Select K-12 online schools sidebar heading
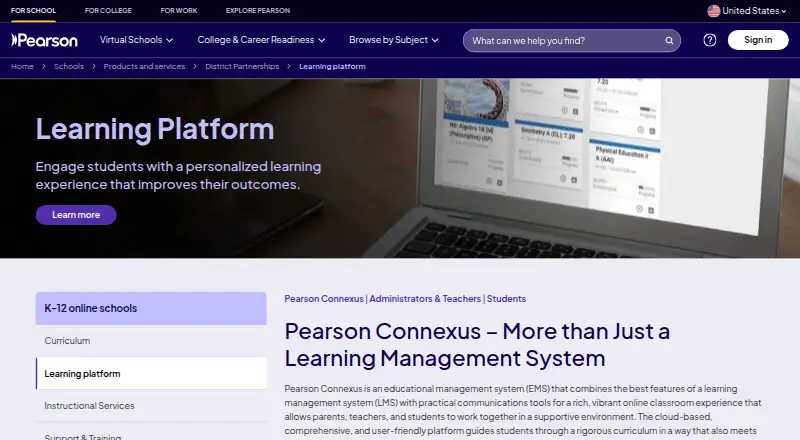The height and width of the screenshot is (440, 800). [x=151, y=308]
